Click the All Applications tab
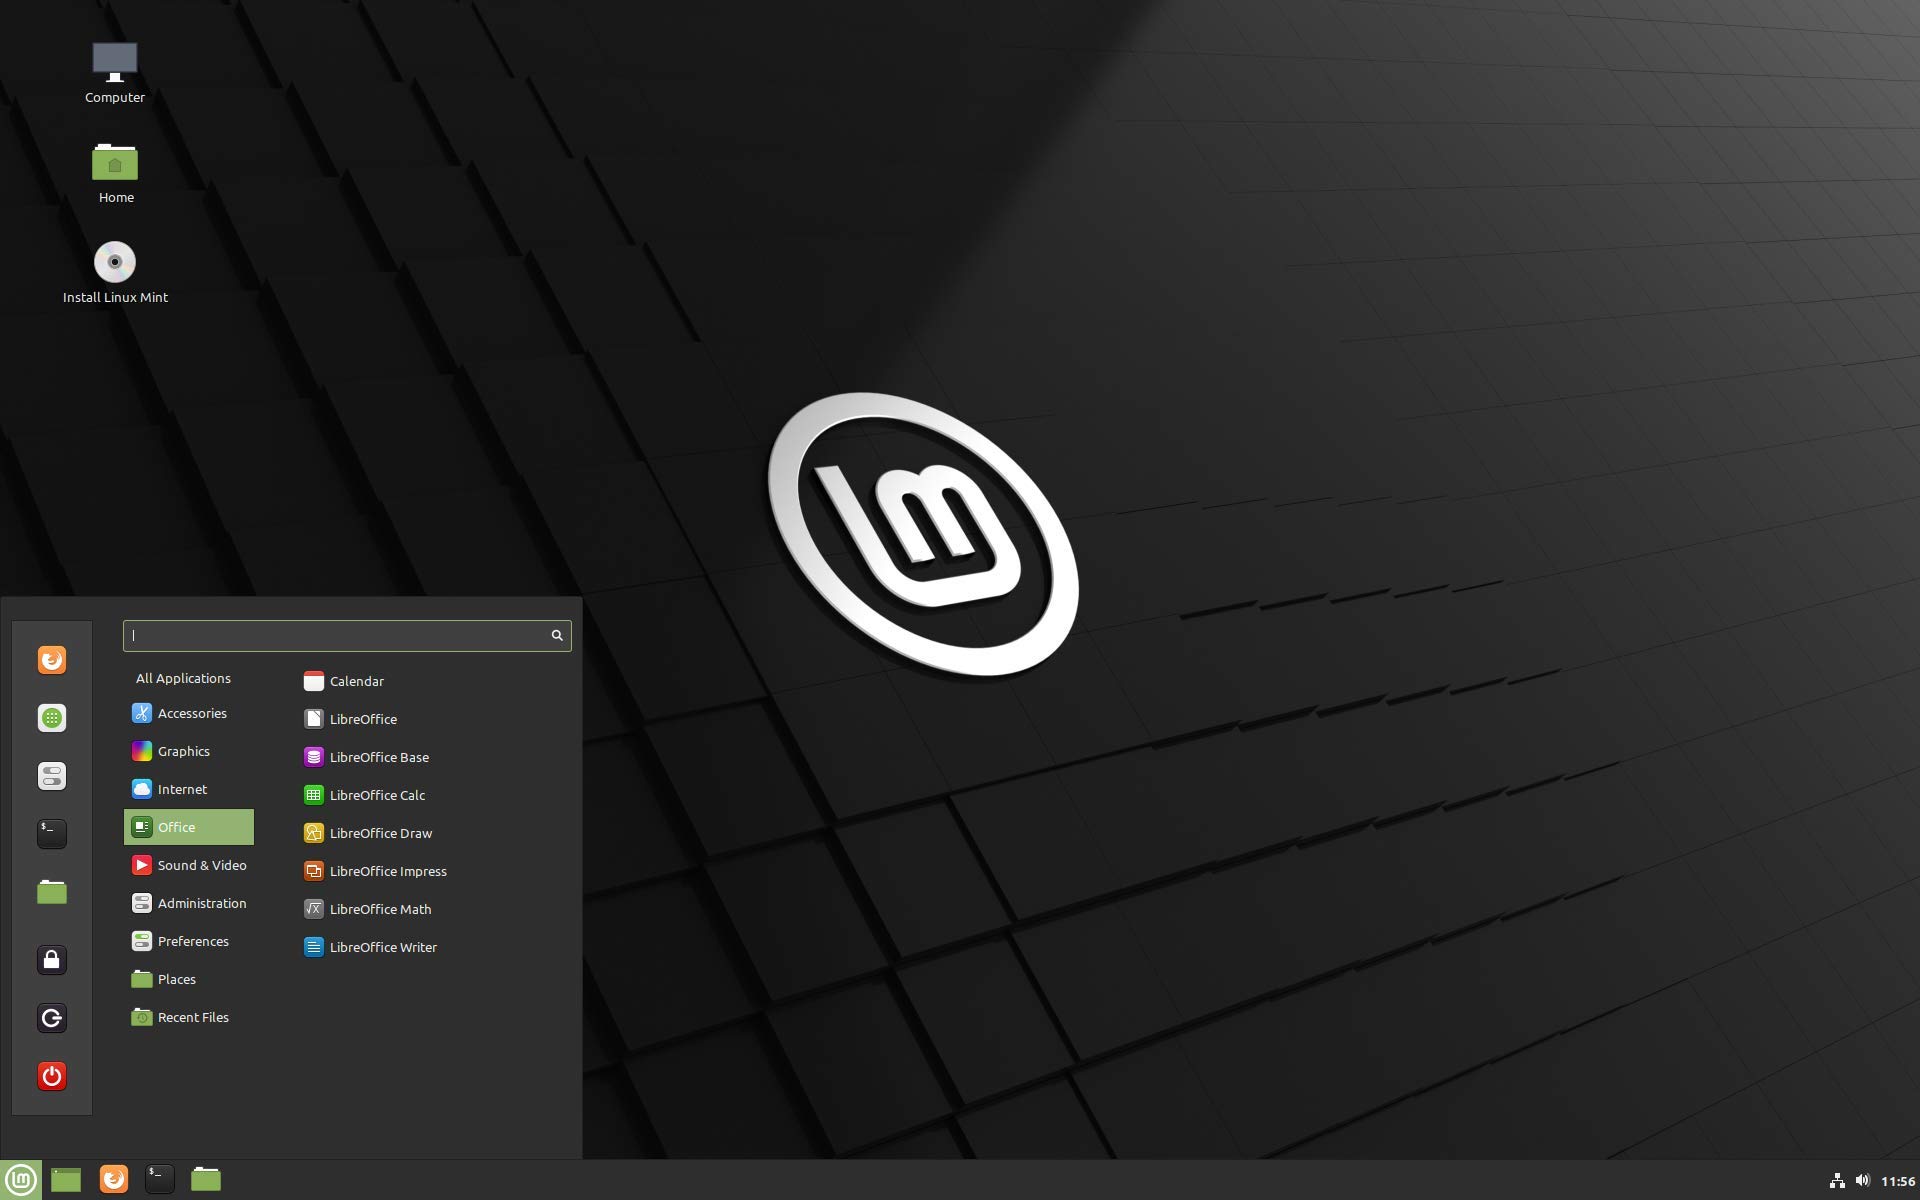 coord(182,676)
